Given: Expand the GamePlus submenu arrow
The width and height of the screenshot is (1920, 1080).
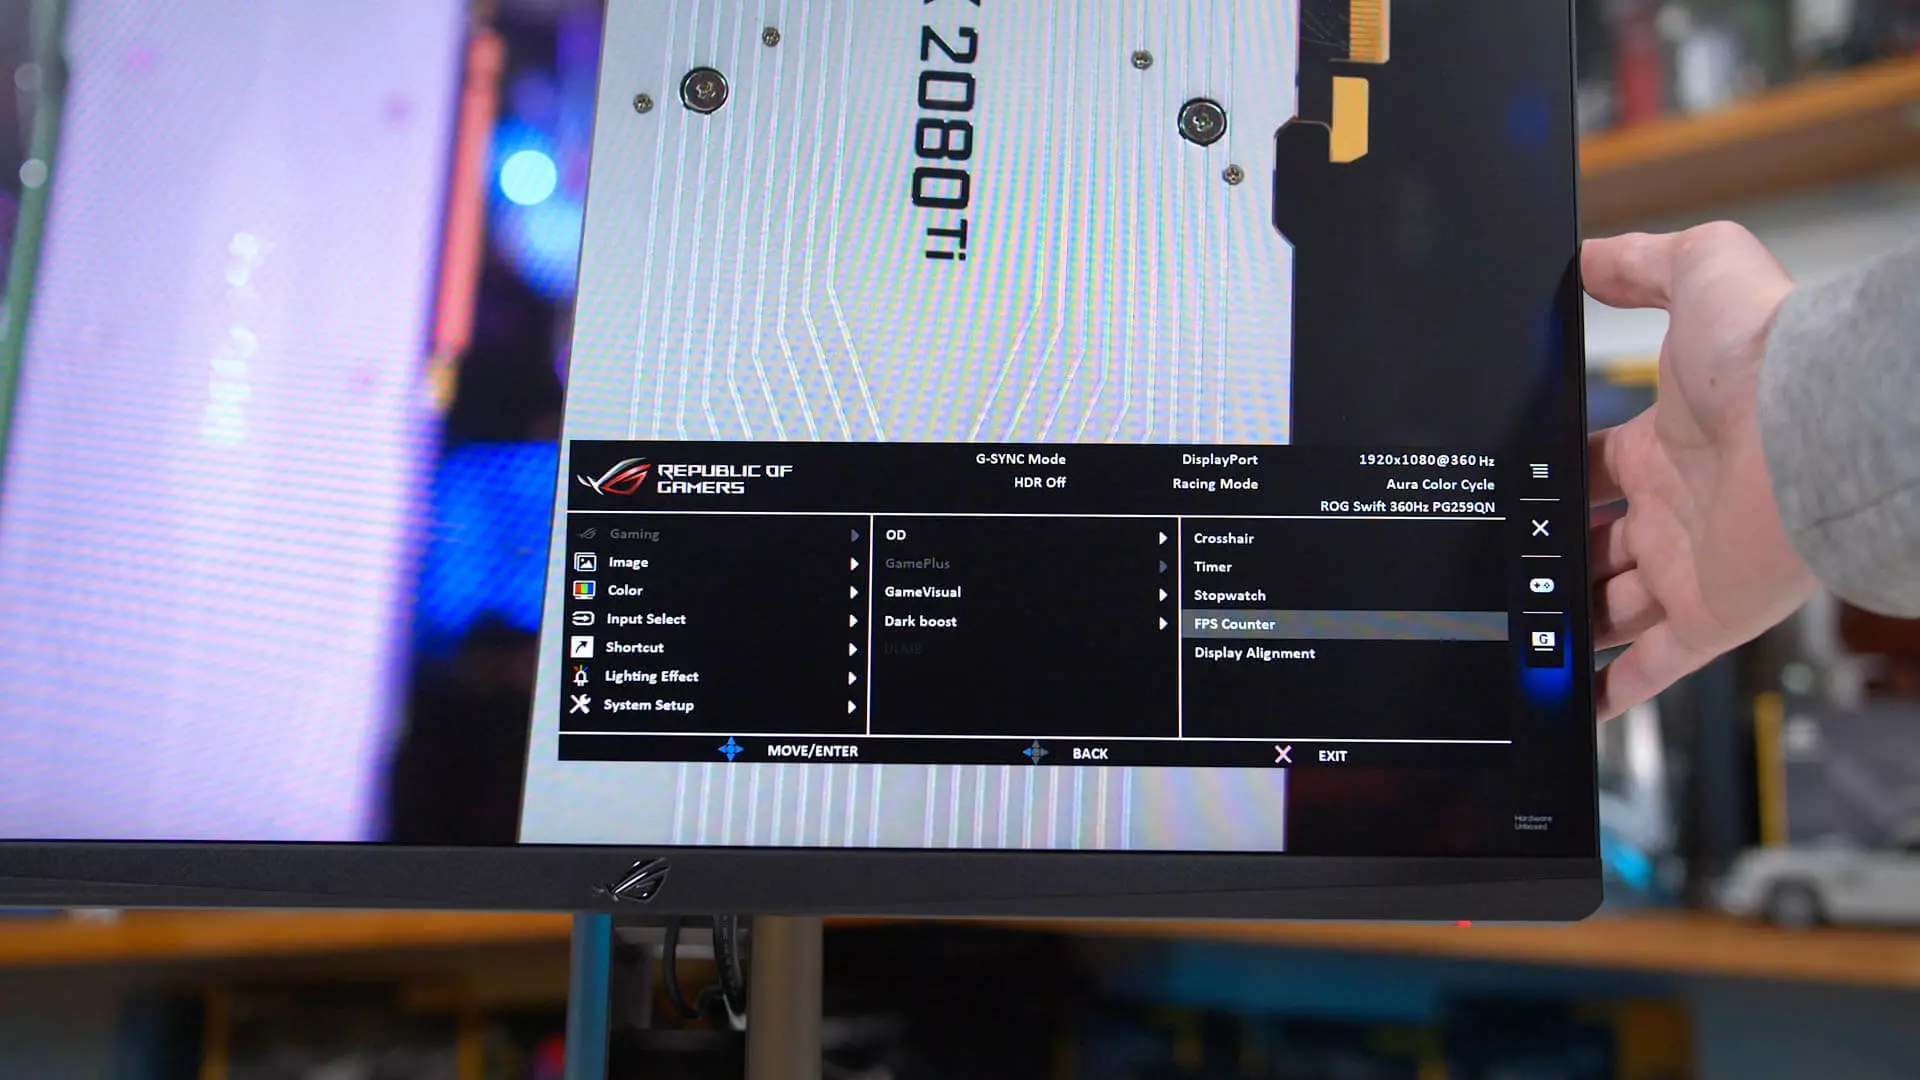Looking at the screenshot, I should (x=1163, y=563).
